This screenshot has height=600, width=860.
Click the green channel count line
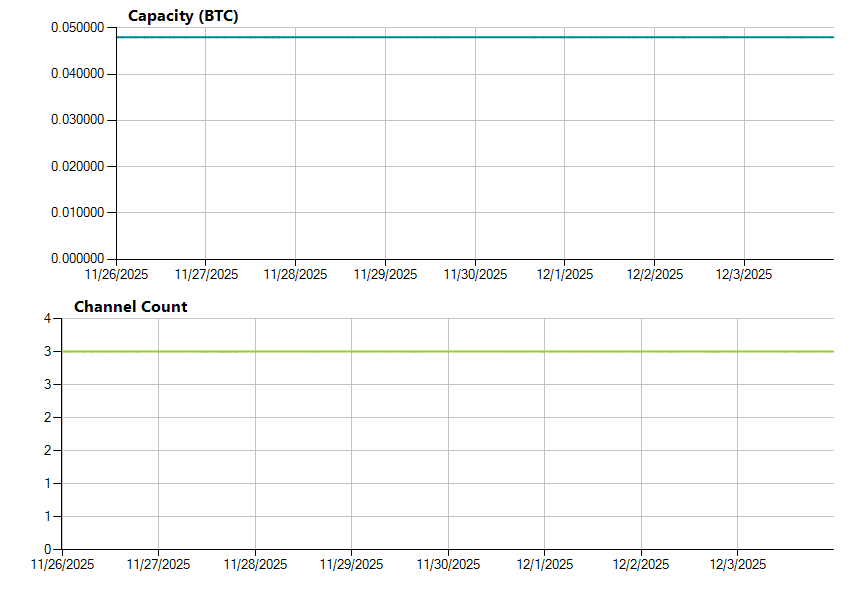[448, 352]
